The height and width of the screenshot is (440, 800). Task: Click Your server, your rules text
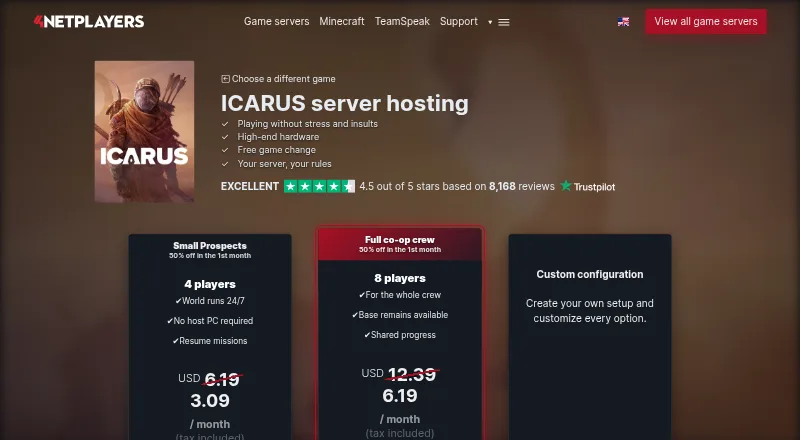pyautogui.click(x=284, y=164)
